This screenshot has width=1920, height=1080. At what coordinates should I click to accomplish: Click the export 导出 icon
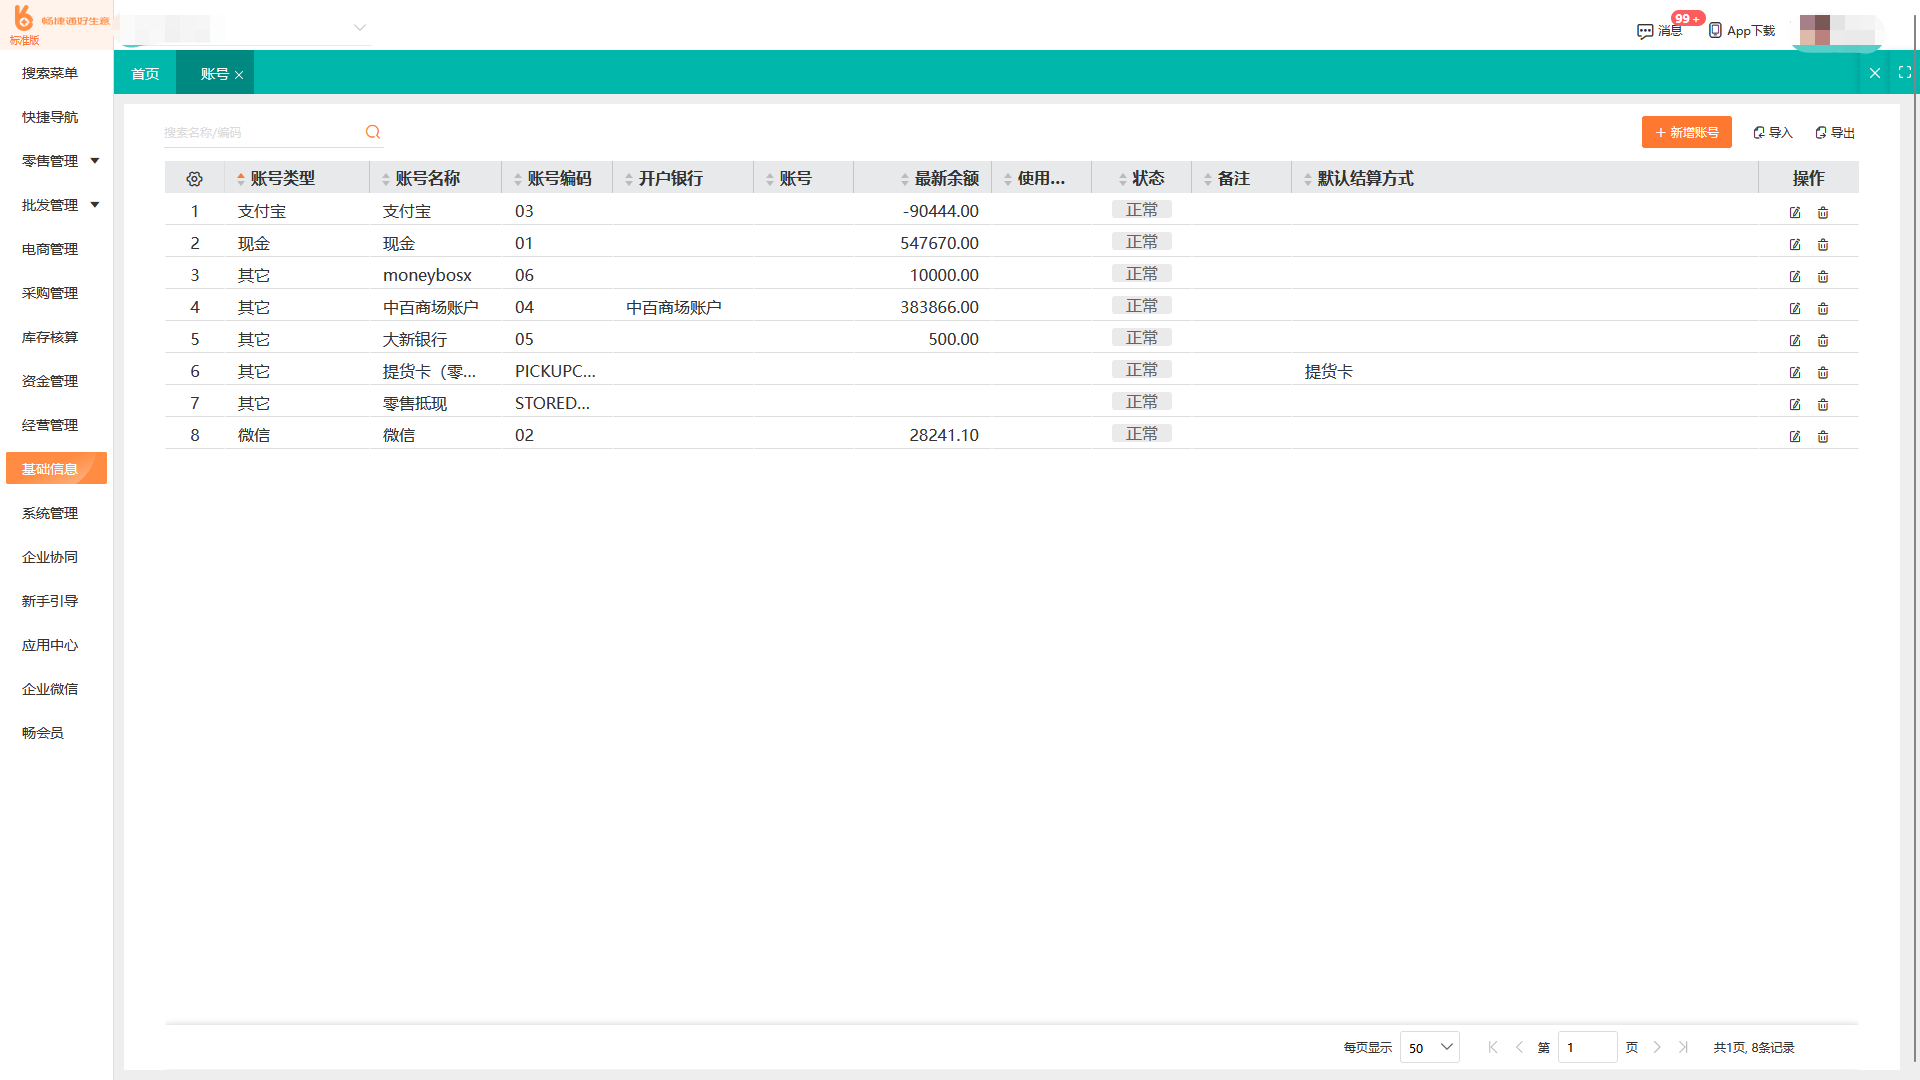1834,132
